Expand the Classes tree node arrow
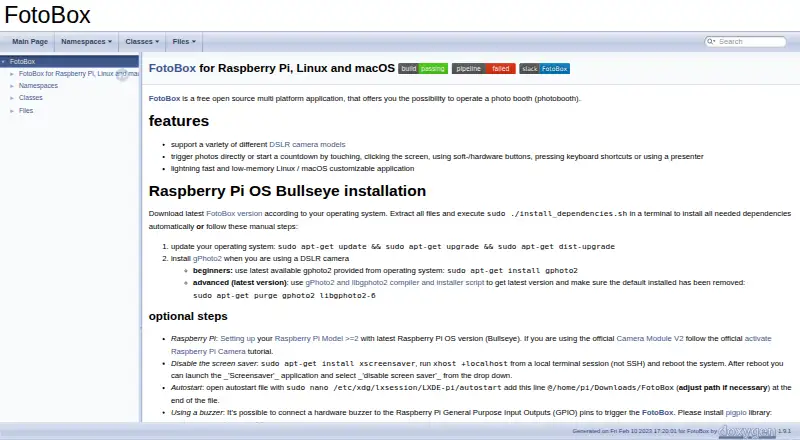The image size is (800, 440). tap(12, 97)
